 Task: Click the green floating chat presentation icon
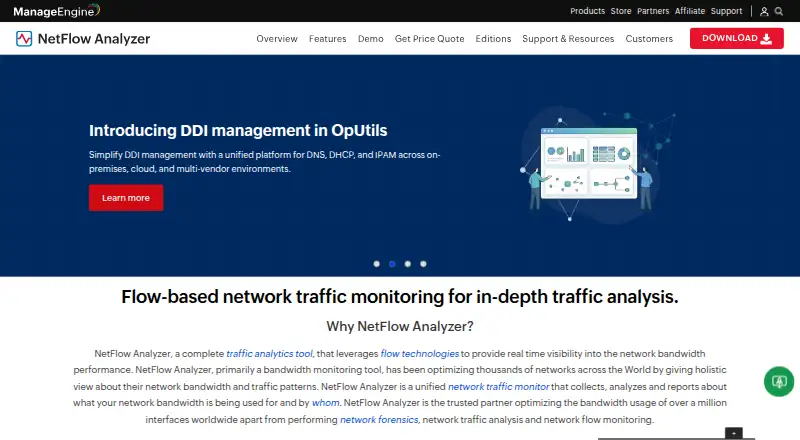pos(779,381)
